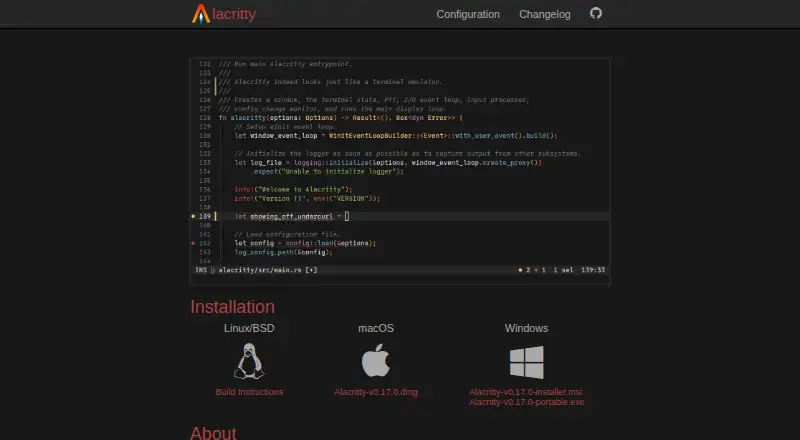Click the alacritty/src/main.rs status bar text

(260, 270)
